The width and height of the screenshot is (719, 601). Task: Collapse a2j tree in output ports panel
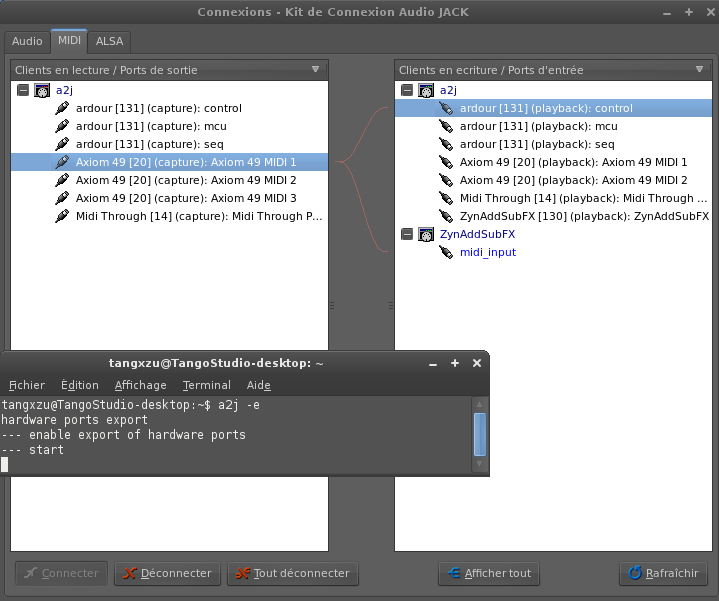[23, 90]
